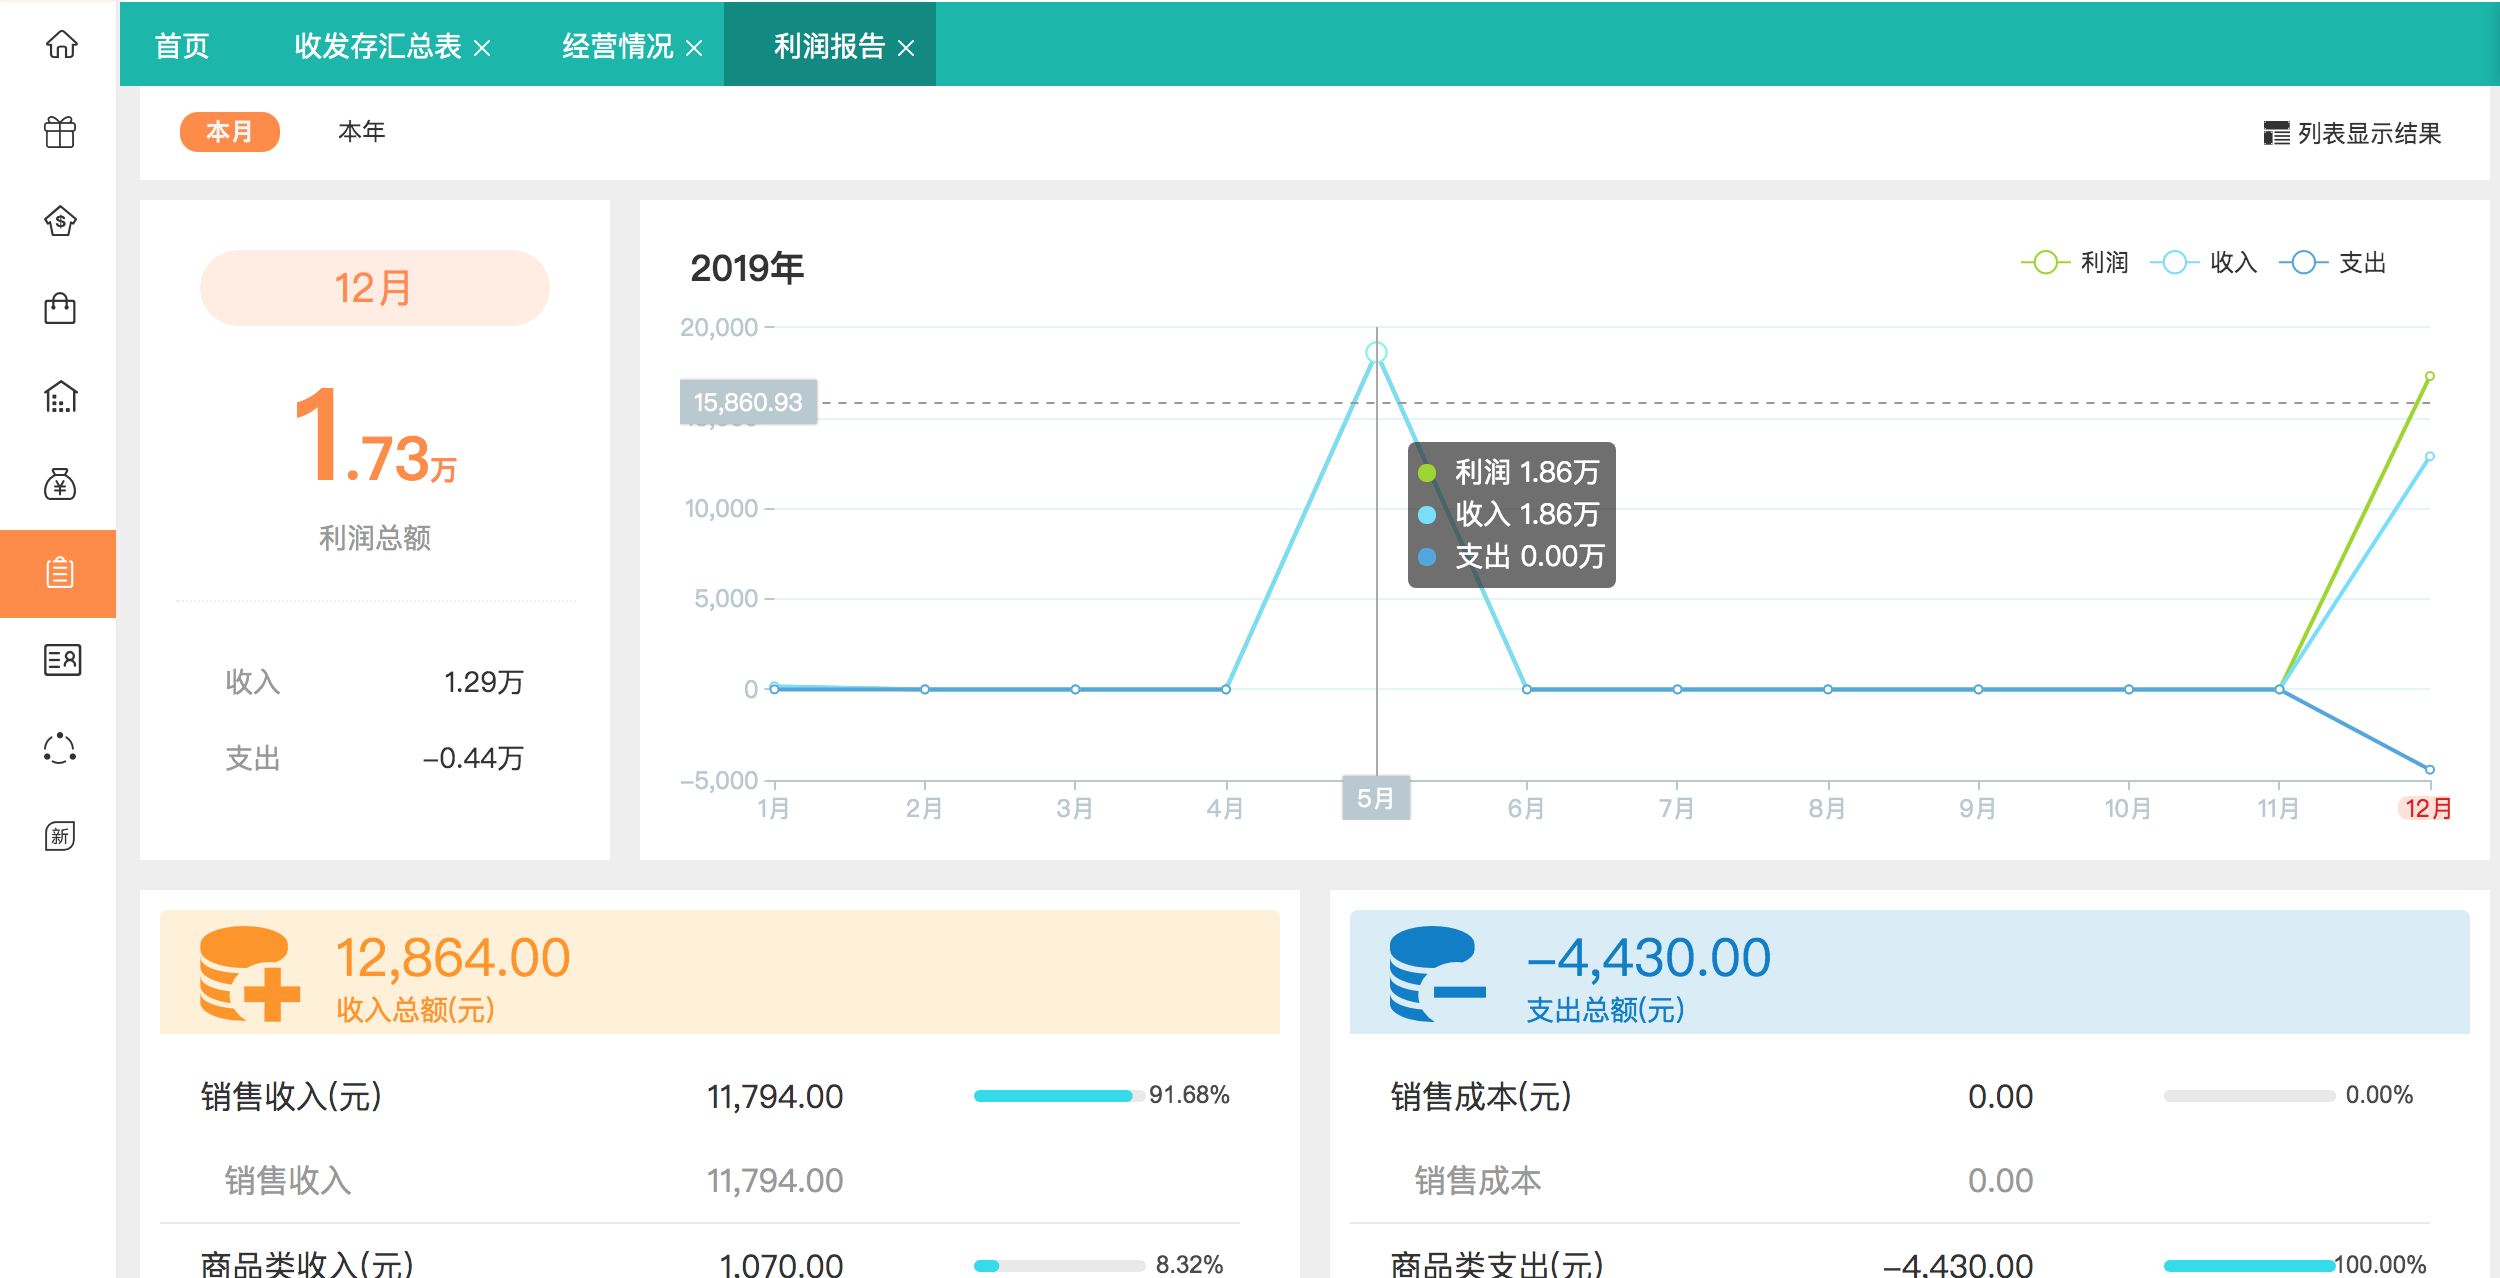This screenshot has width=2500, height=1278.
Task: Click 利润报告 active tab
Action: coord(823,46)
